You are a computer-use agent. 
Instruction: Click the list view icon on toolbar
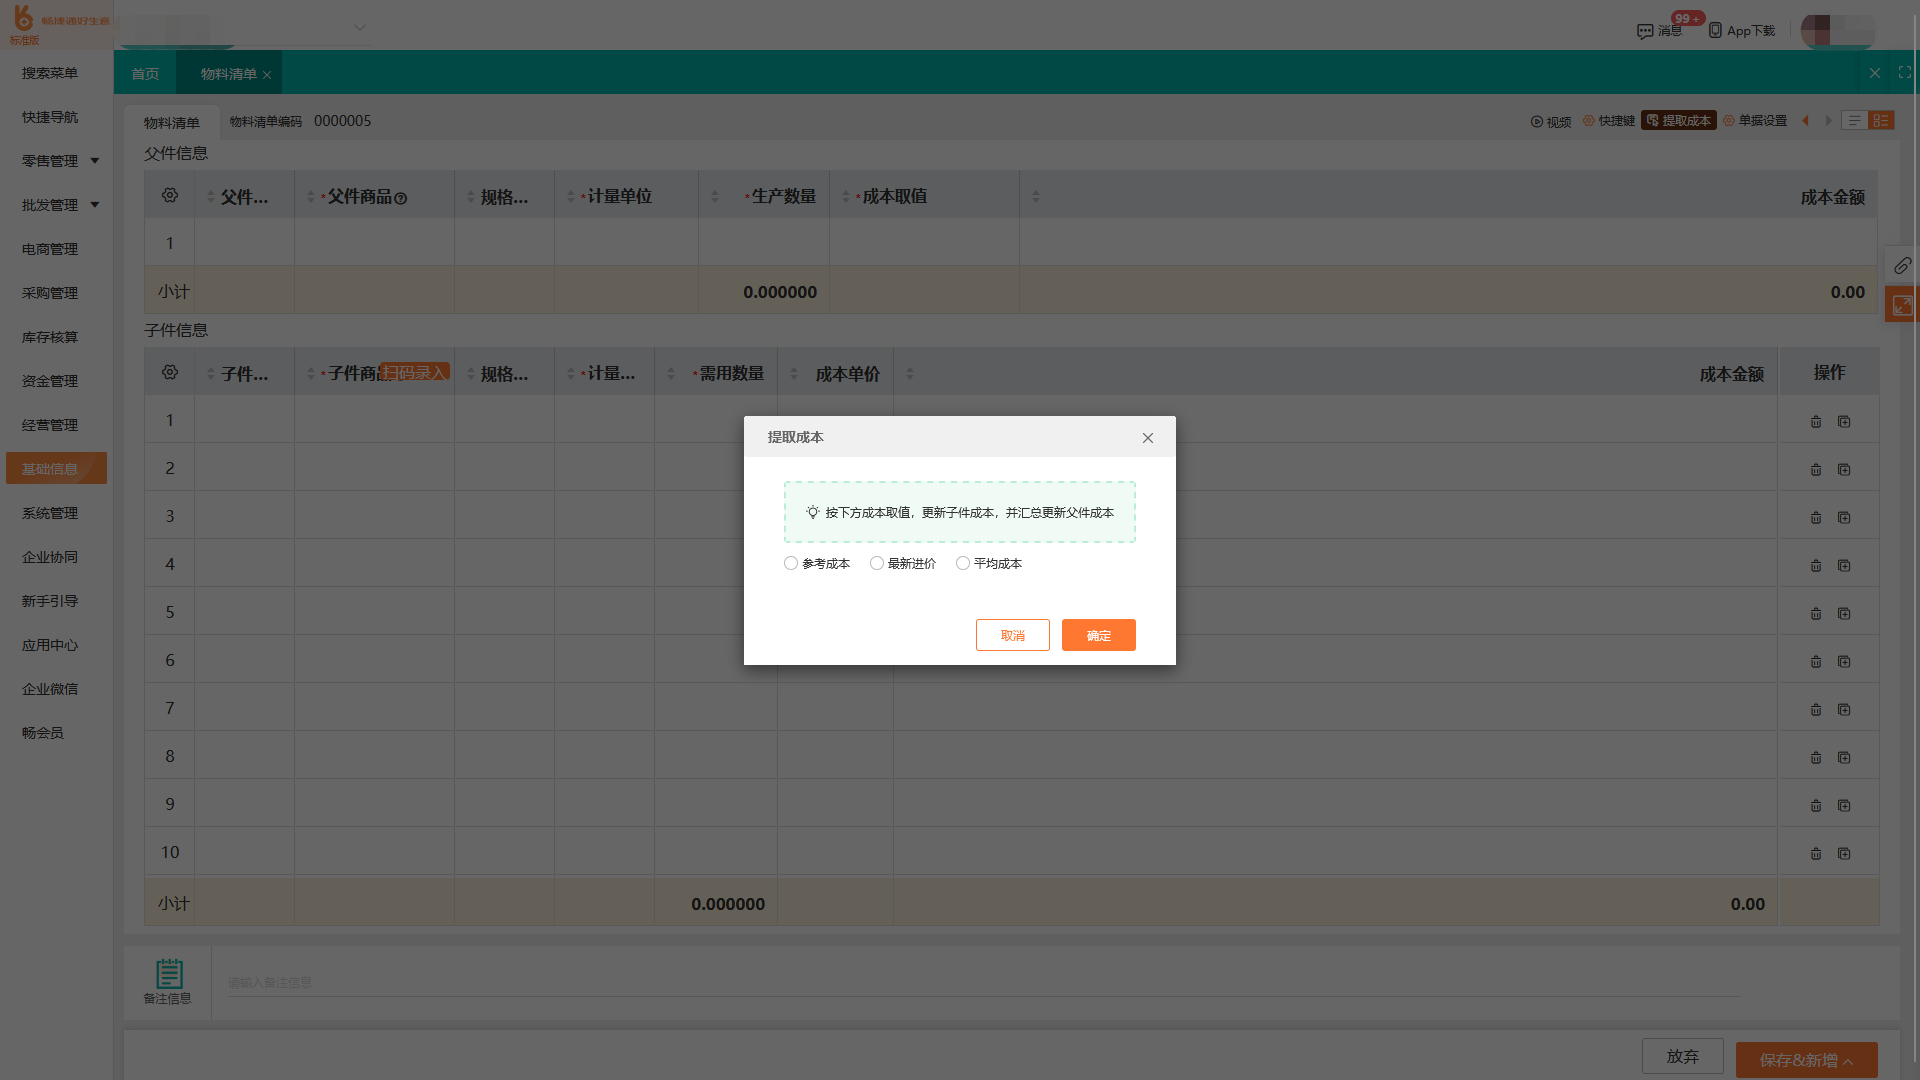[1857, 121]
